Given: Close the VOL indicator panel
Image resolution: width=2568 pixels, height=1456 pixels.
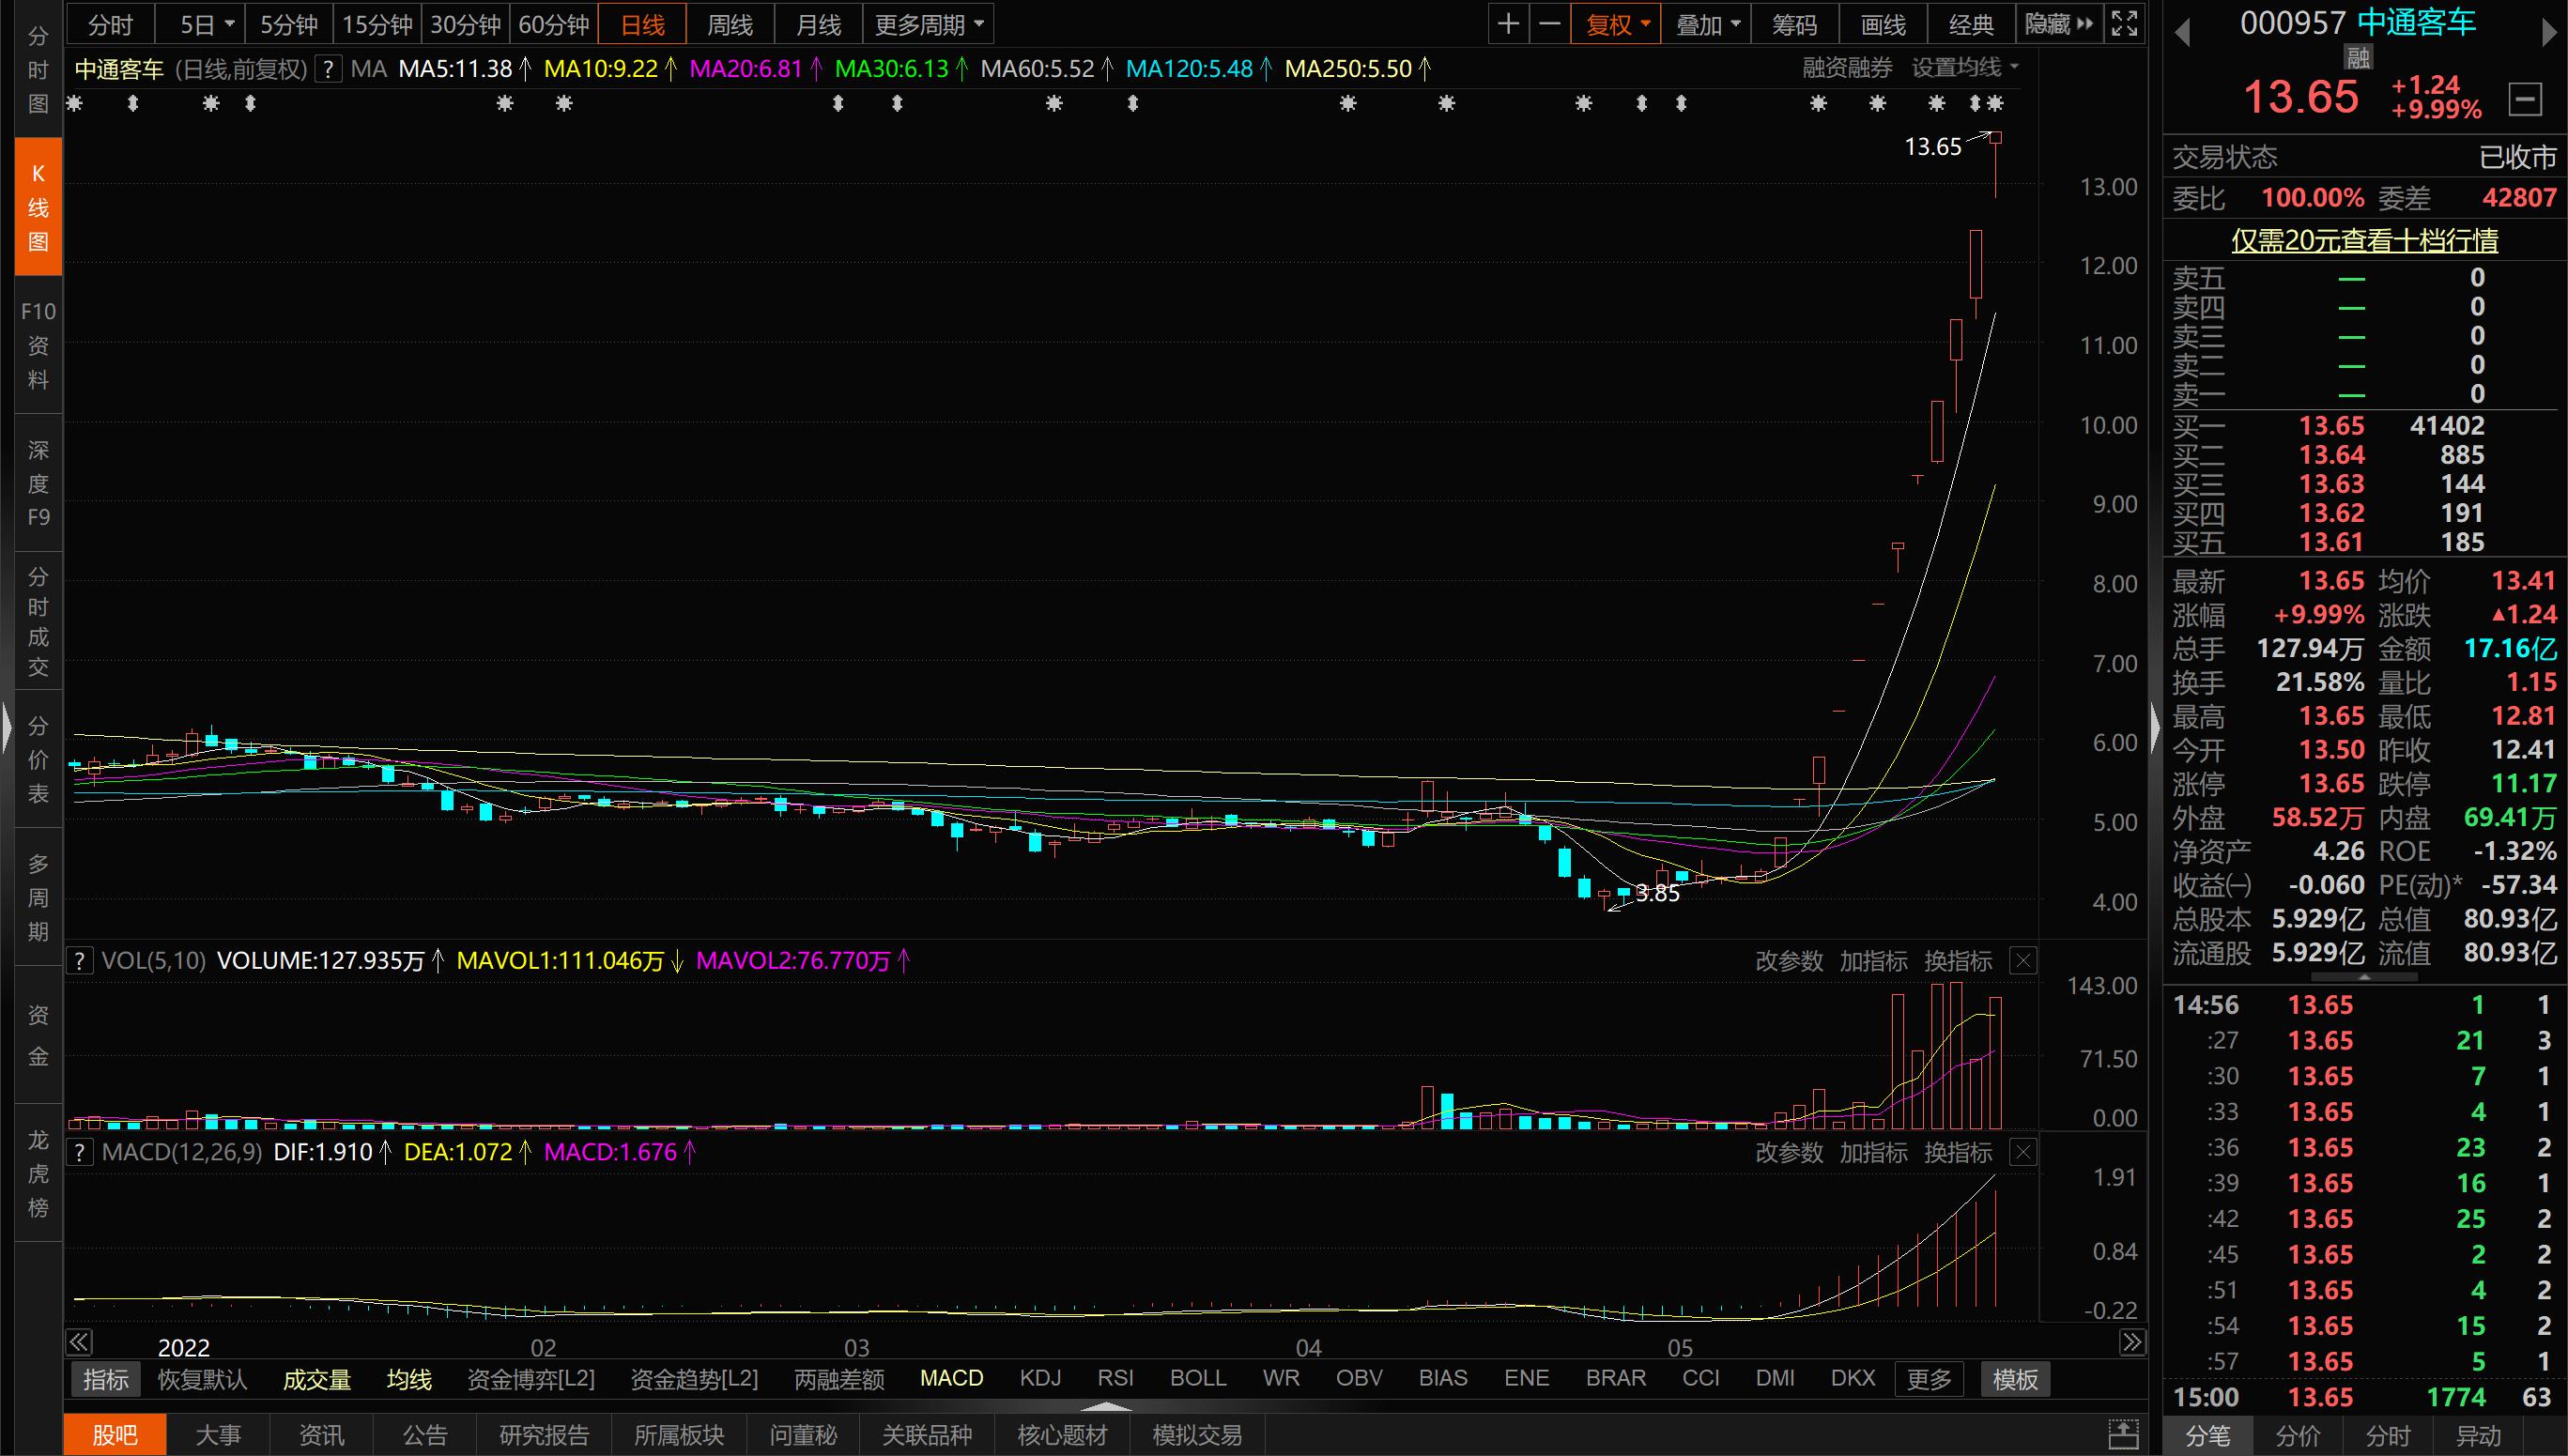Looking at the screenshot, I should pyautogui.click(x=2022, y=961).
